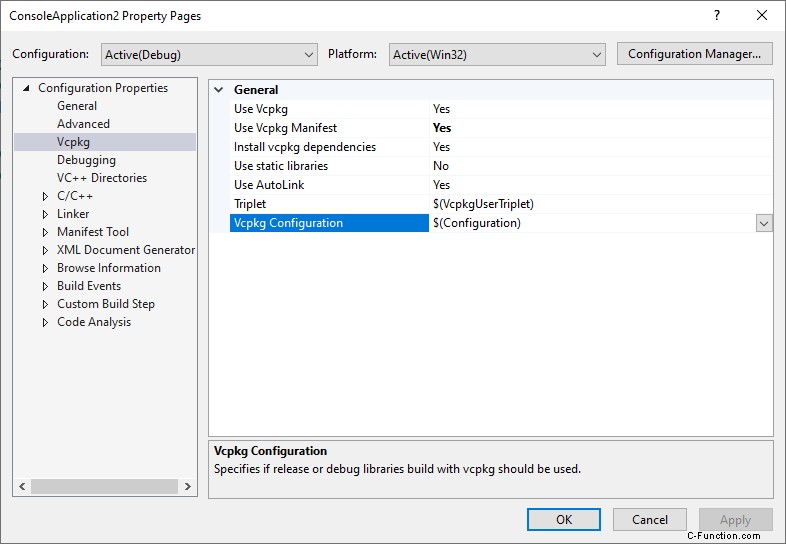This screenshot has height=544, width=786.
Task: Expand the Code Analysis node
Action: (x=45, y=323)
